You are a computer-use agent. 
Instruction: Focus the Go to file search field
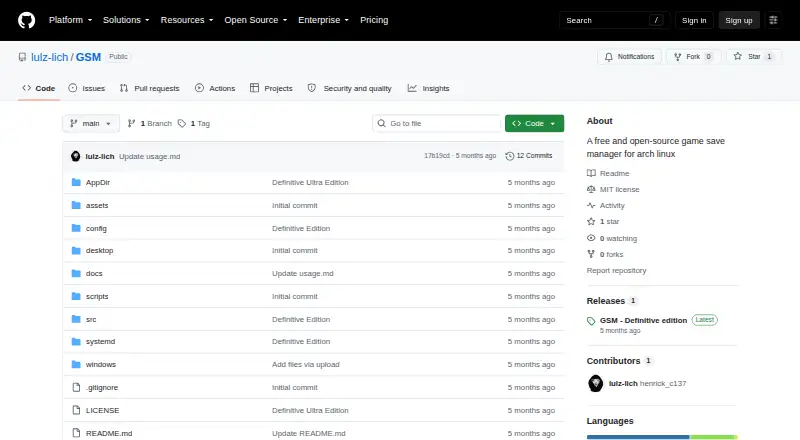click(x=437, y=124)
